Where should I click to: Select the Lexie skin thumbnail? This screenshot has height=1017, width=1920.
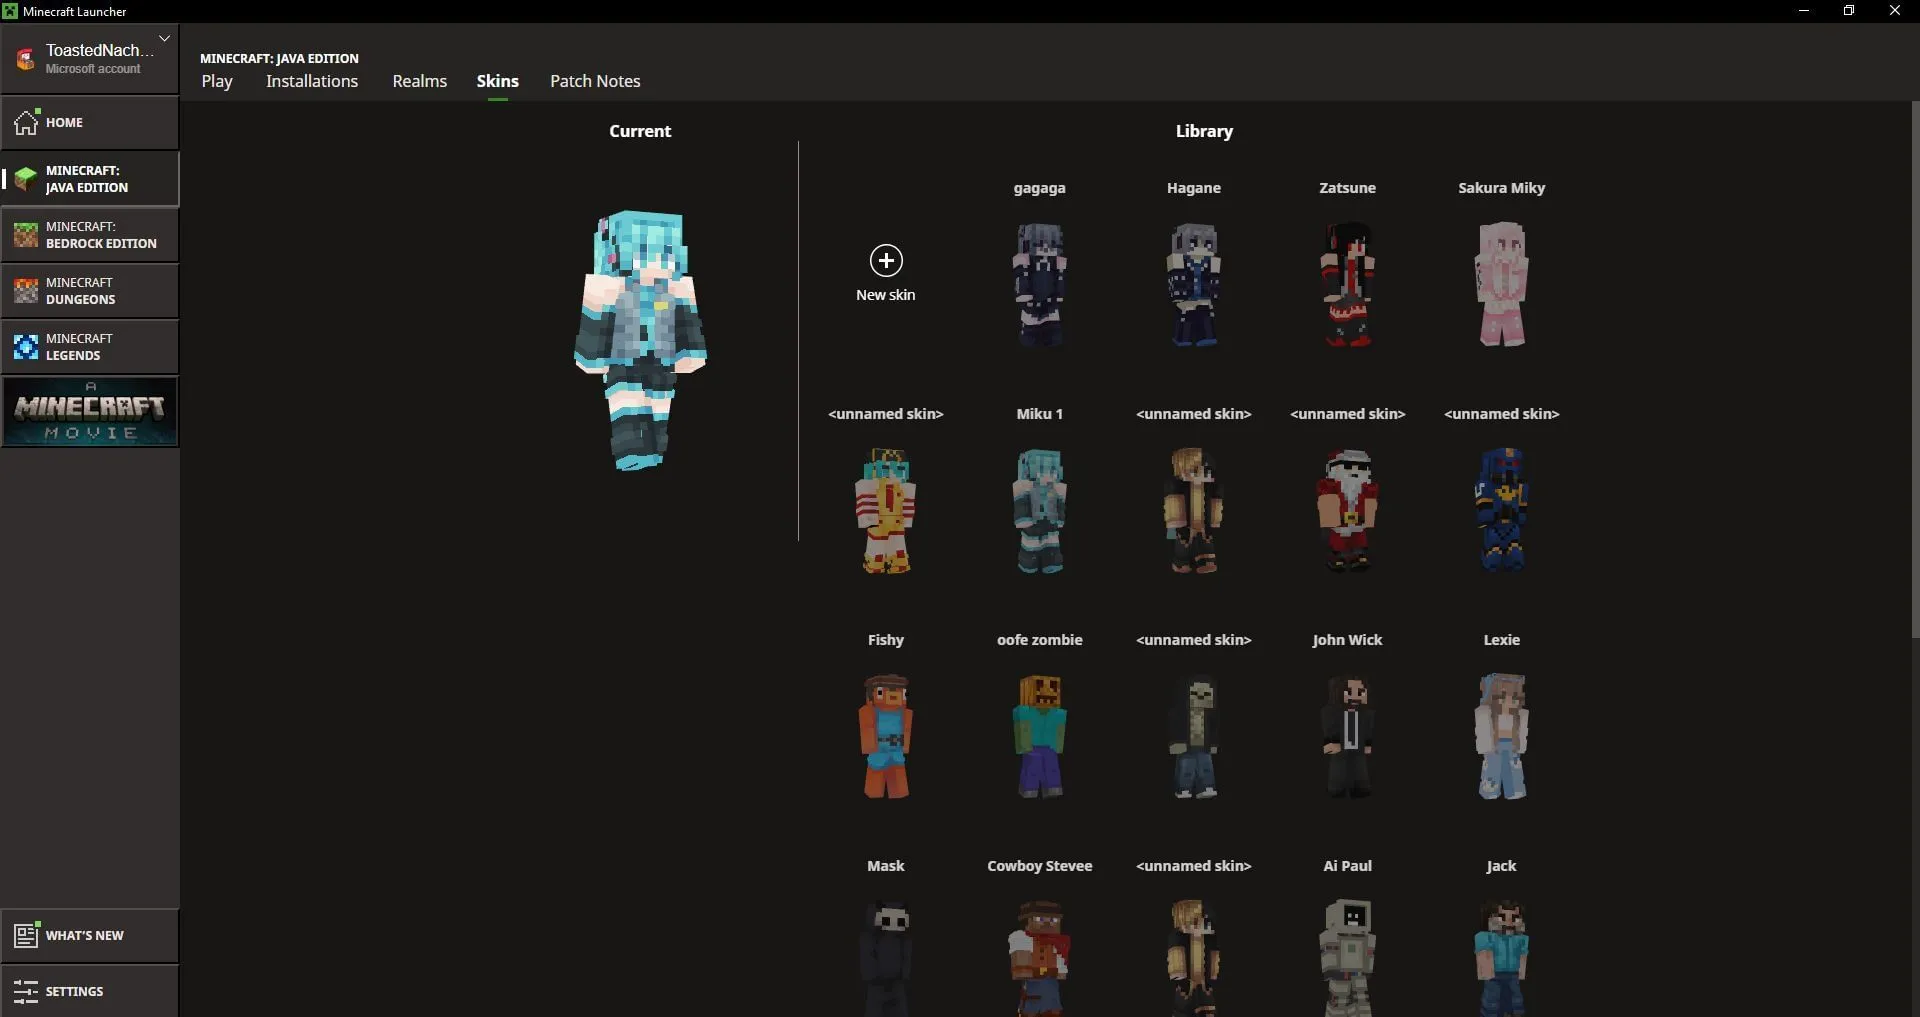point(1502,737)
